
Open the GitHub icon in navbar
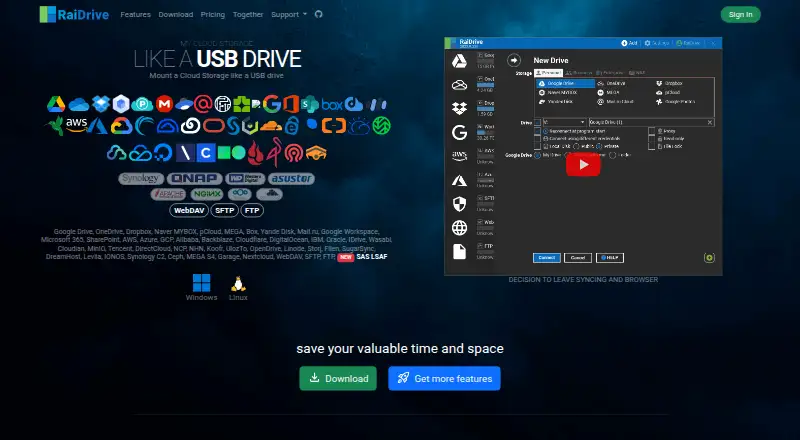click(319, 14)
